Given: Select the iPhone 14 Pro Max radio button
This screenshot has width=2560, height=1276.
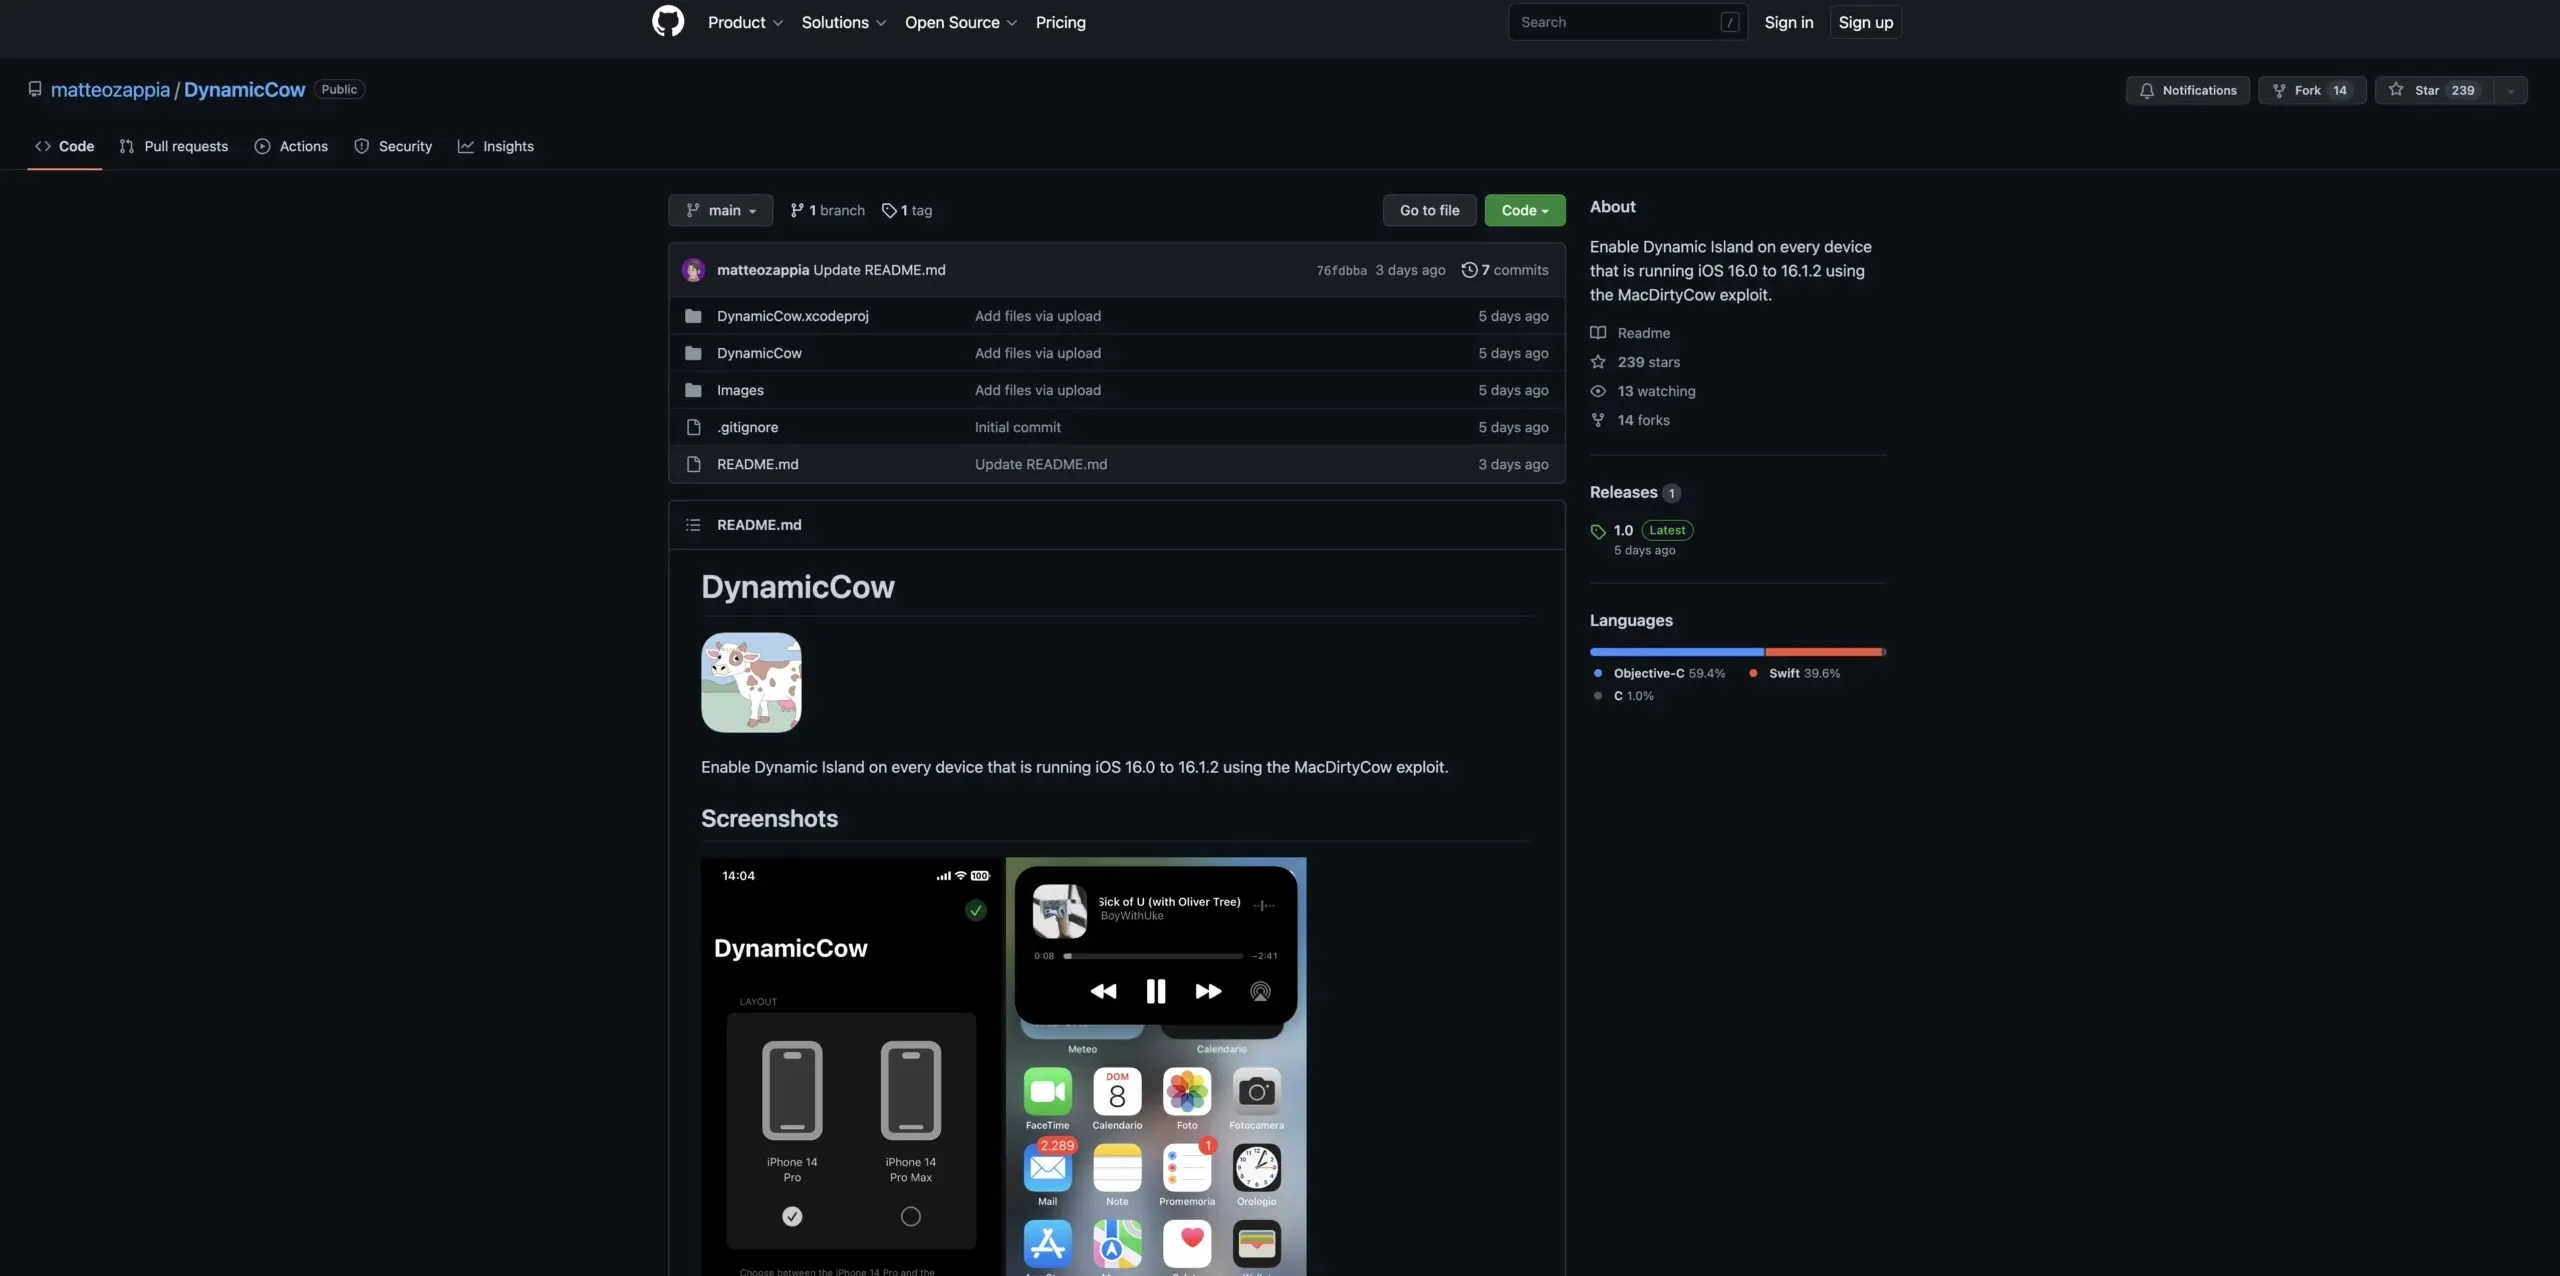Looking at the screenshot, I should [911, 1217].
